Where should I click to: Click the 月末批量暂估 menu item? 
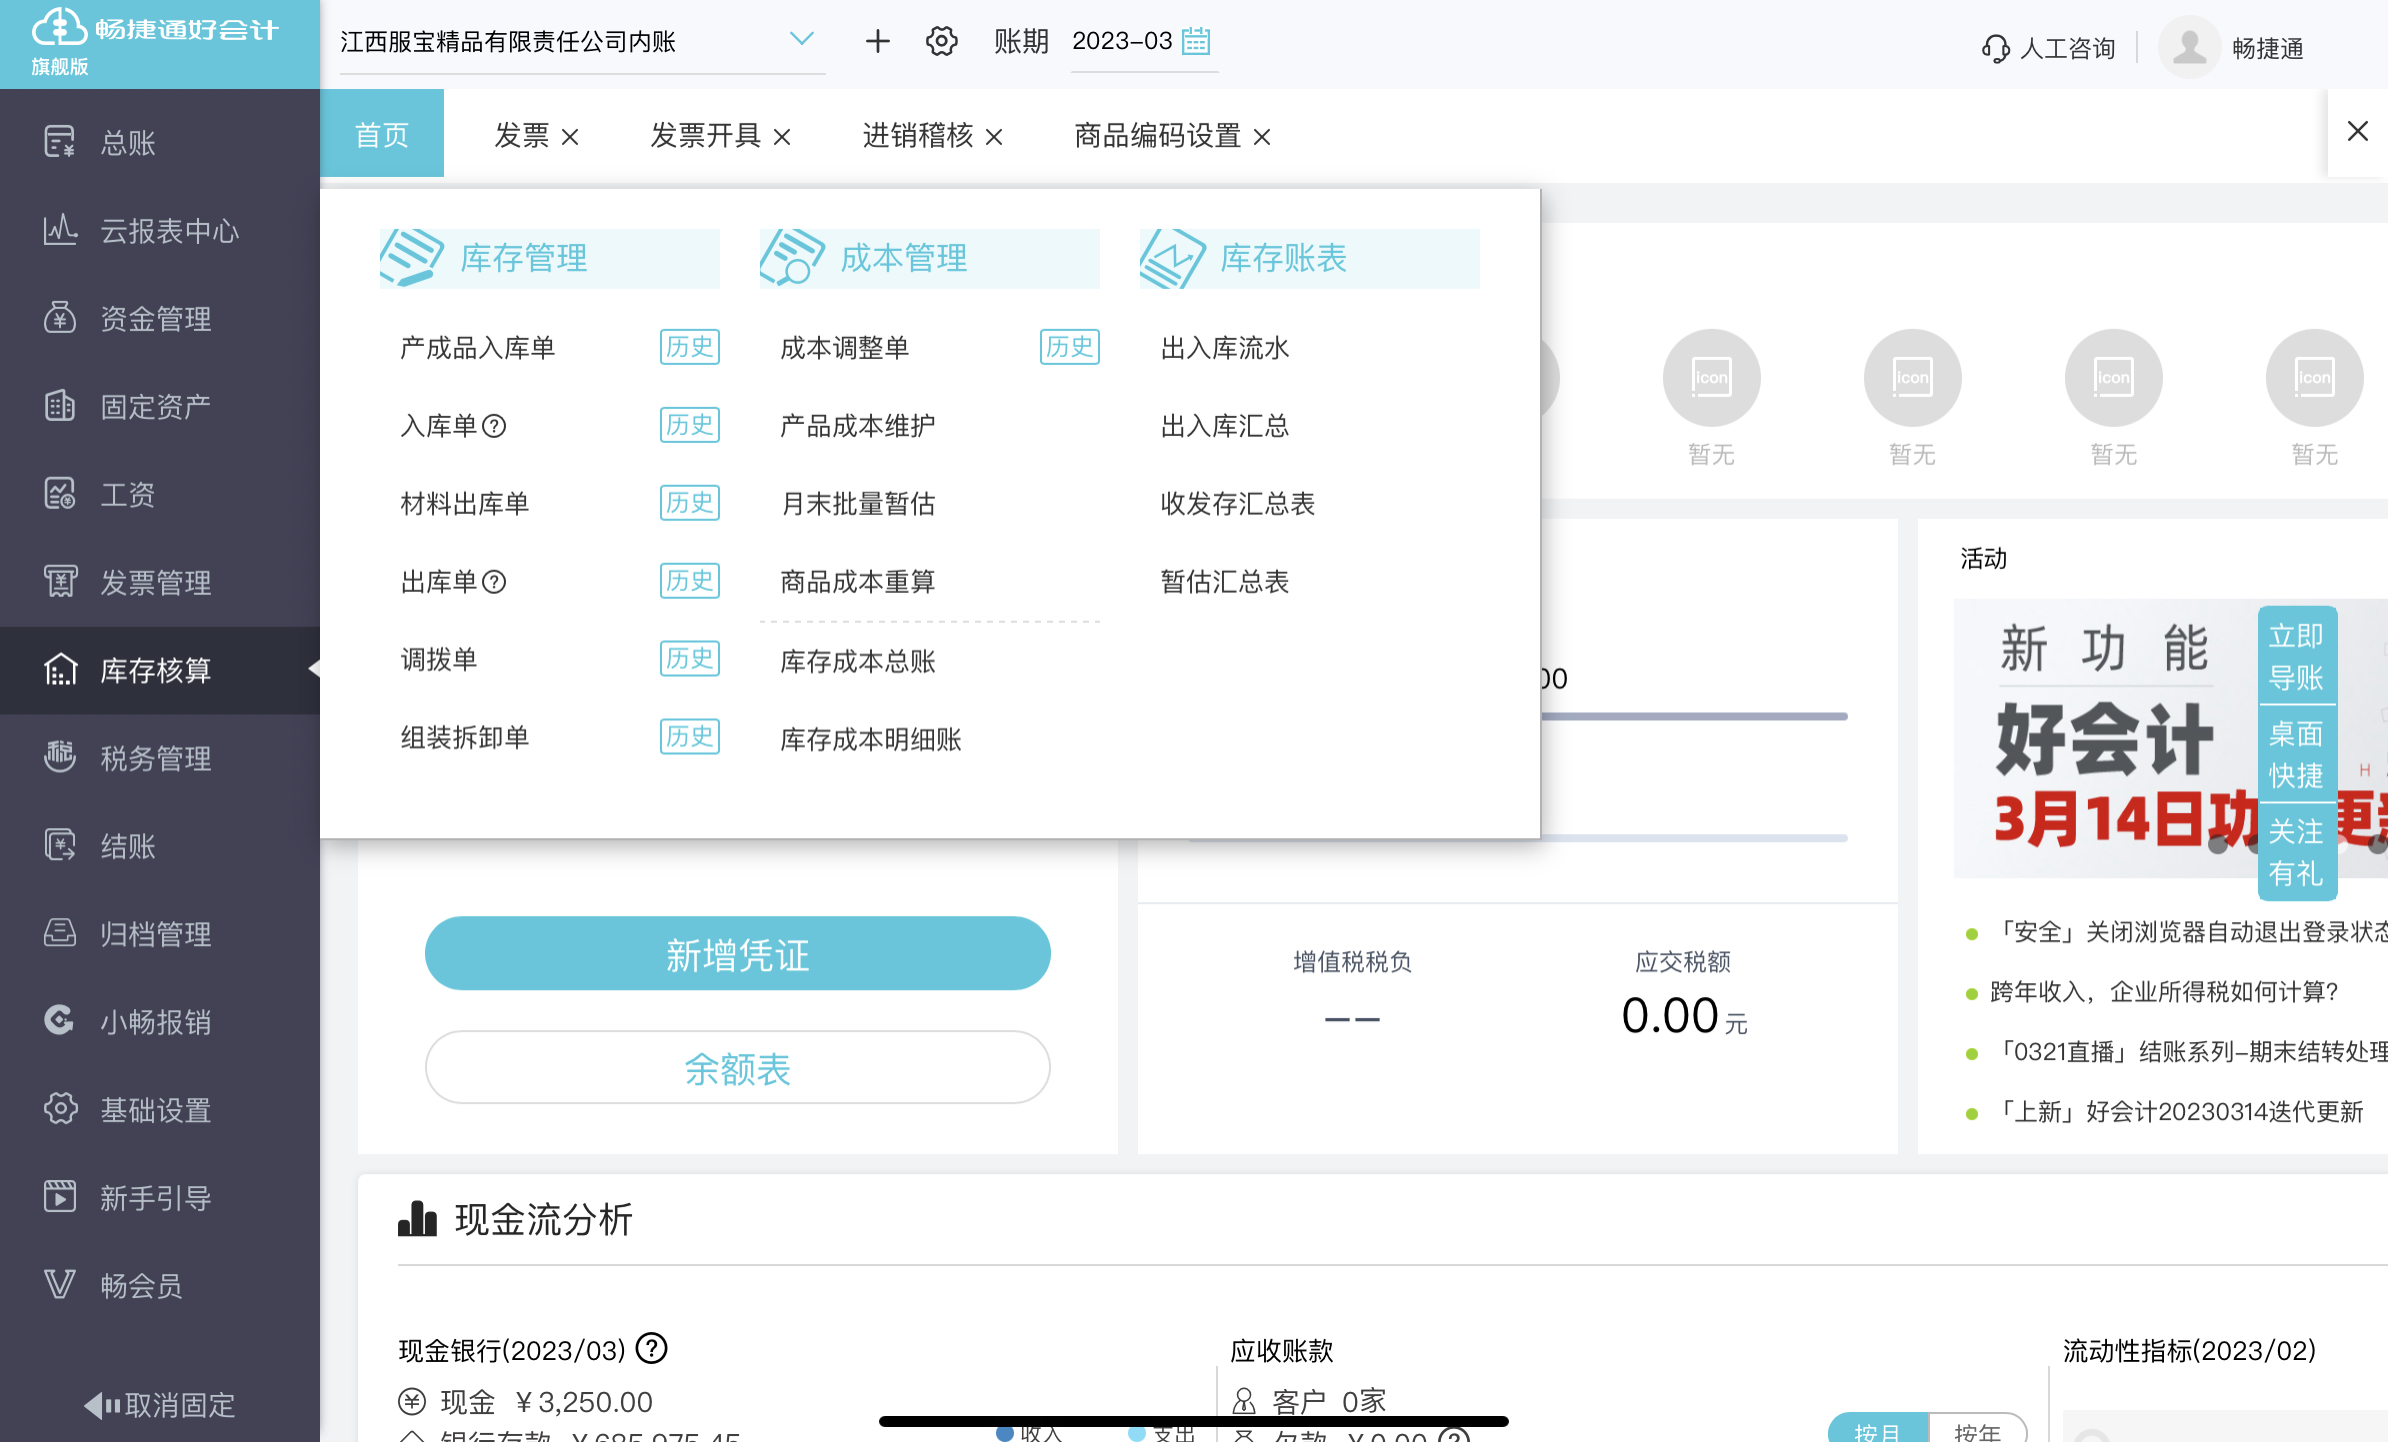tap(858, 502)
